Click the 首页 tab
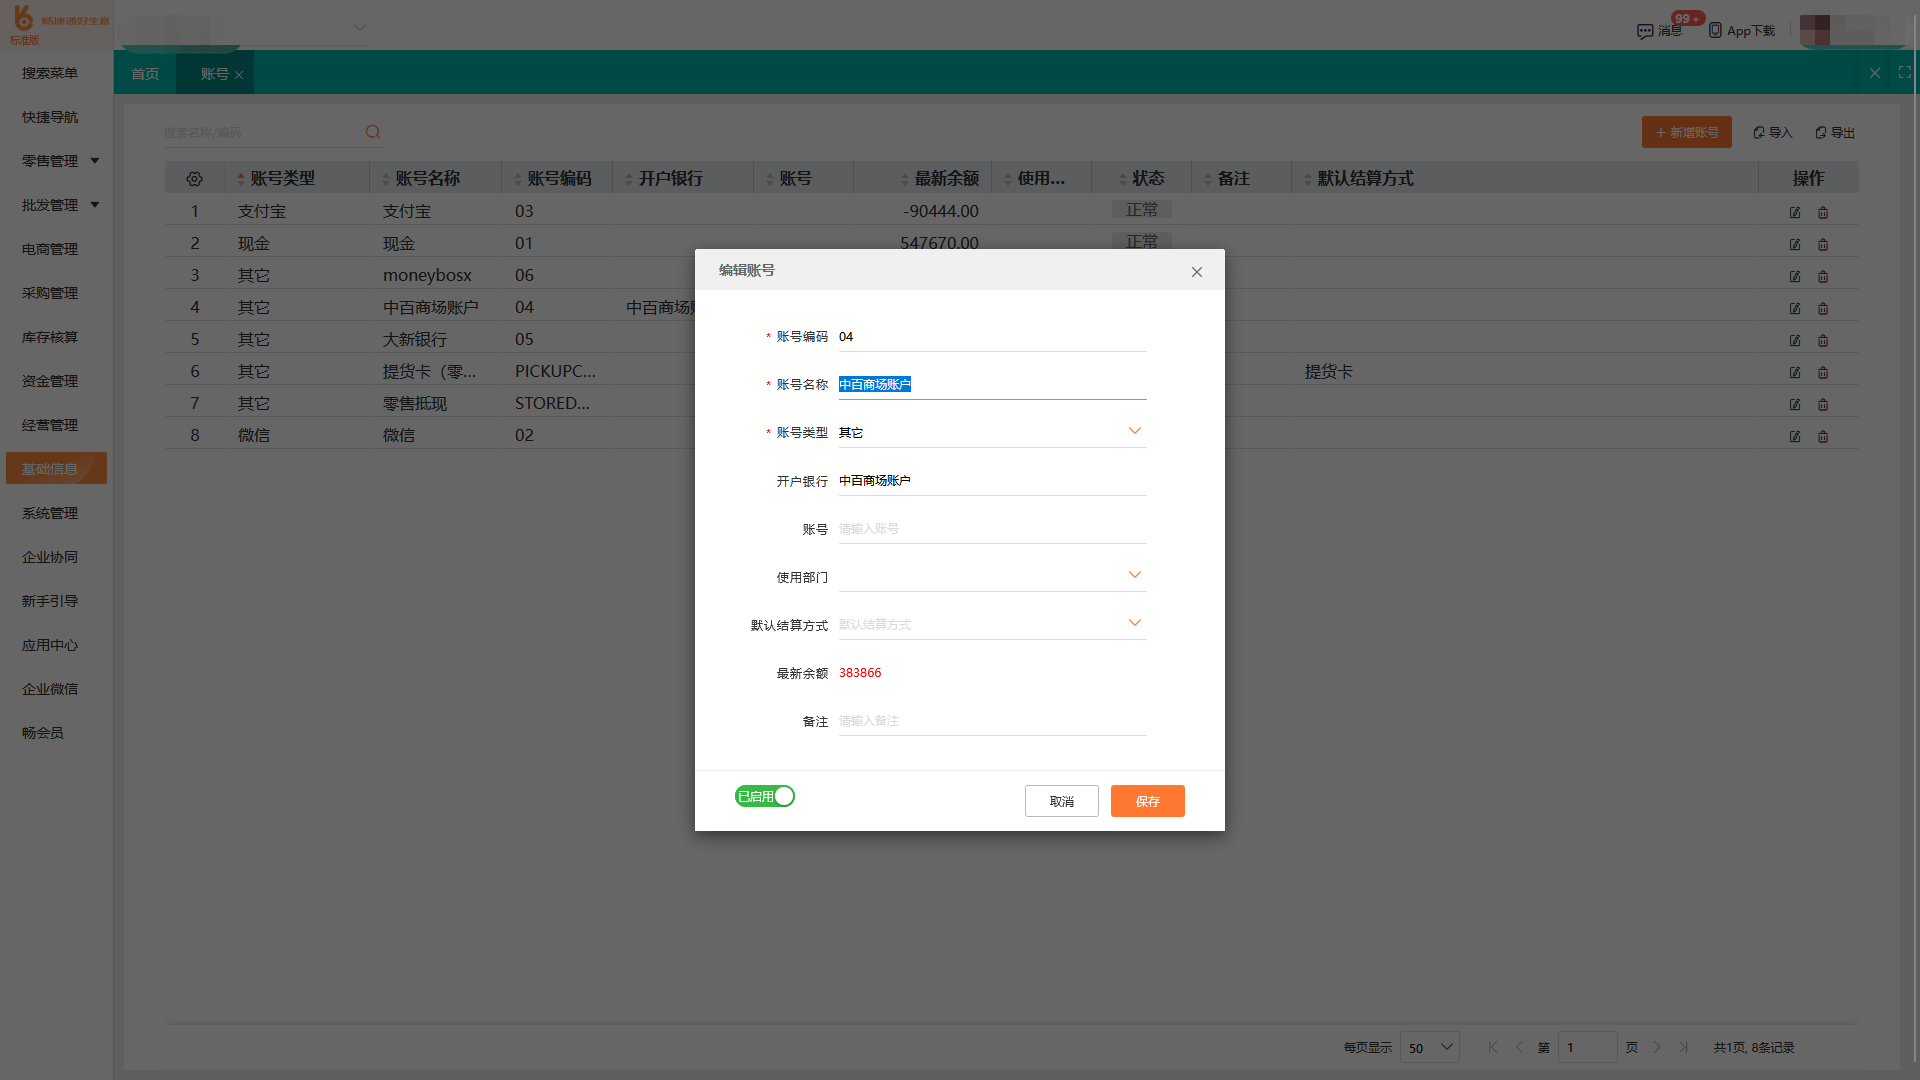Viewport: 1920px width, 1080px height. [x=145, y=73]
